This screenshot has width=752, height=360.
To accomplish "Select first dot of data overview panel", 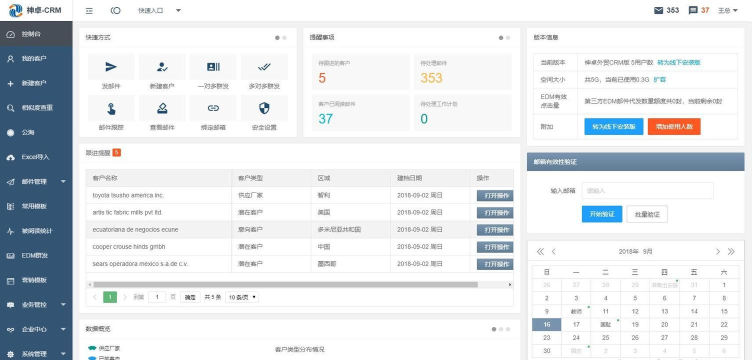I will click(494, 329).
